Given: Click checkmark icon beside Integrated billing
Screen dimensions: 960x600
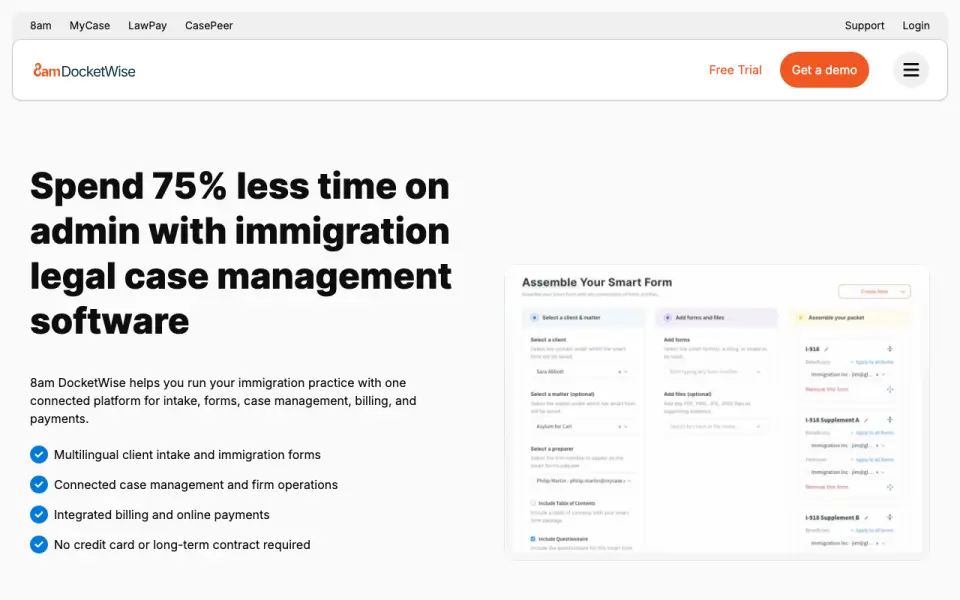Looking at the screenshot, I should (x=39, y=514).
